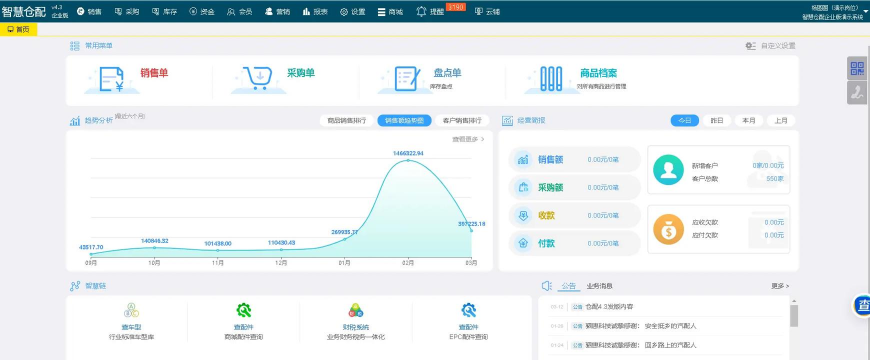
Task: Select the 今日 period filter
Action: [x=684, y=120]
